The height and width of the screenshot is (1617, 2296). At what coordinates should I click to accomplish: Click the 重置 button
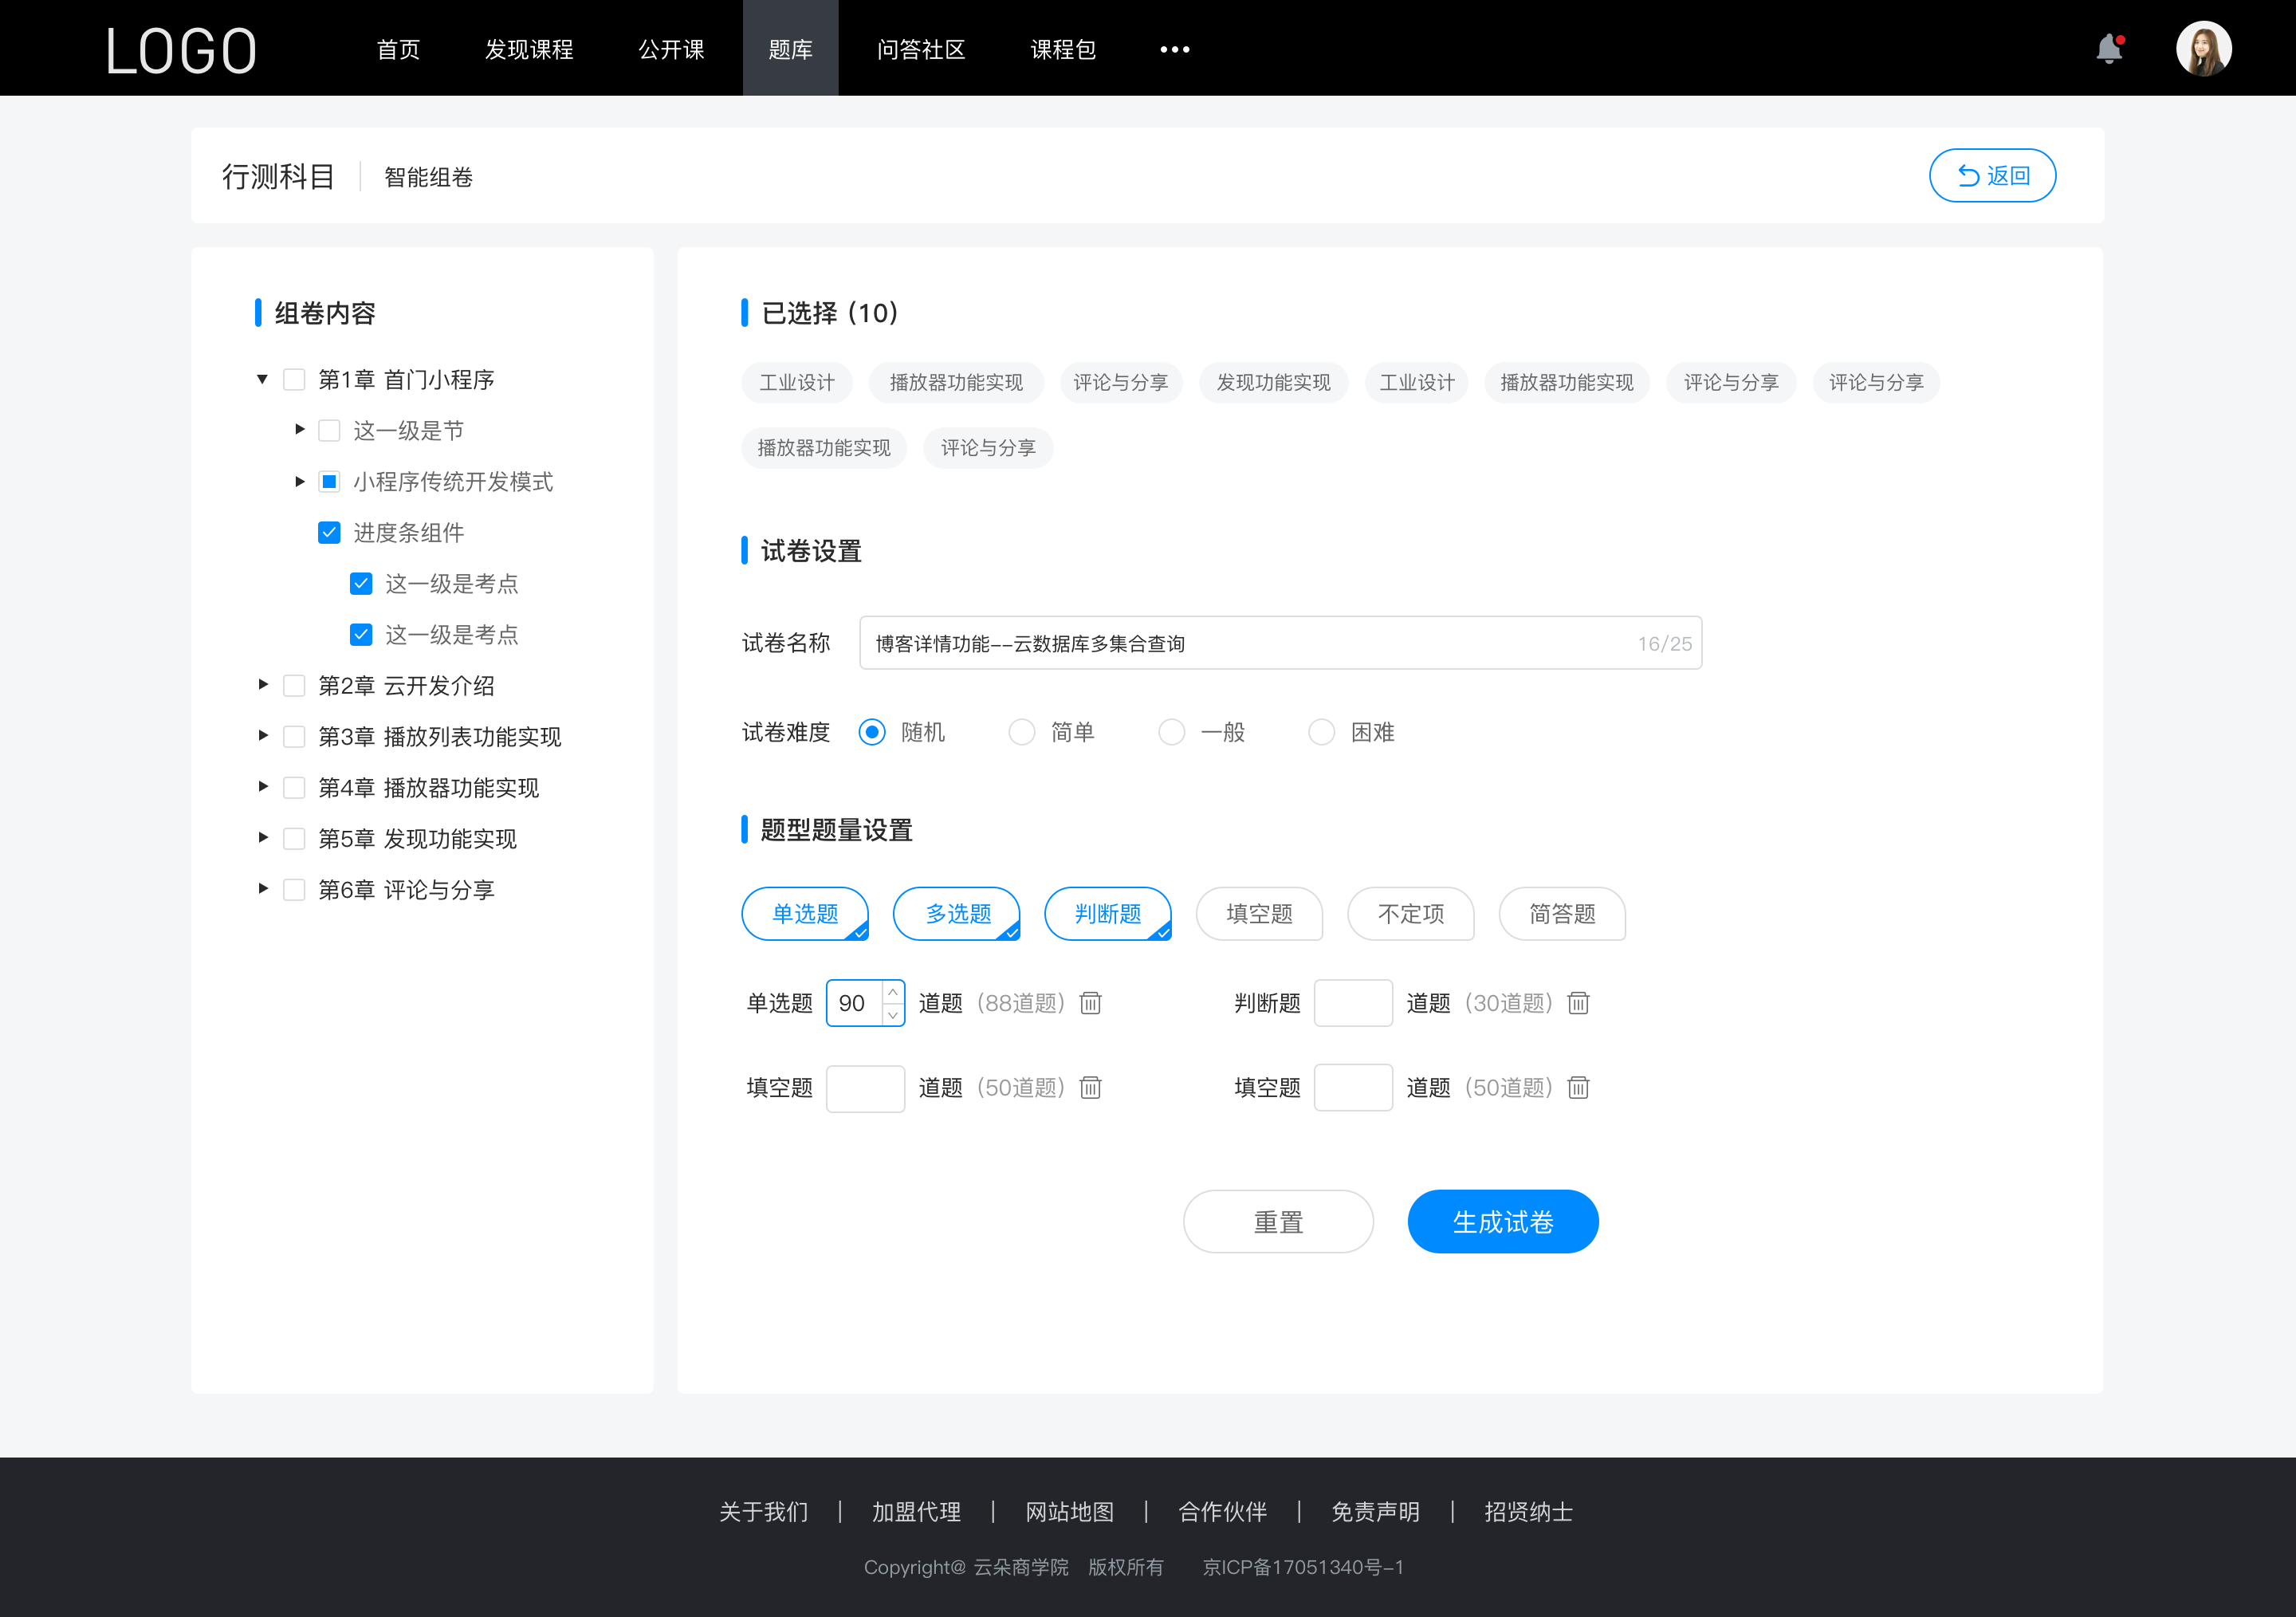(1277, 1222)
